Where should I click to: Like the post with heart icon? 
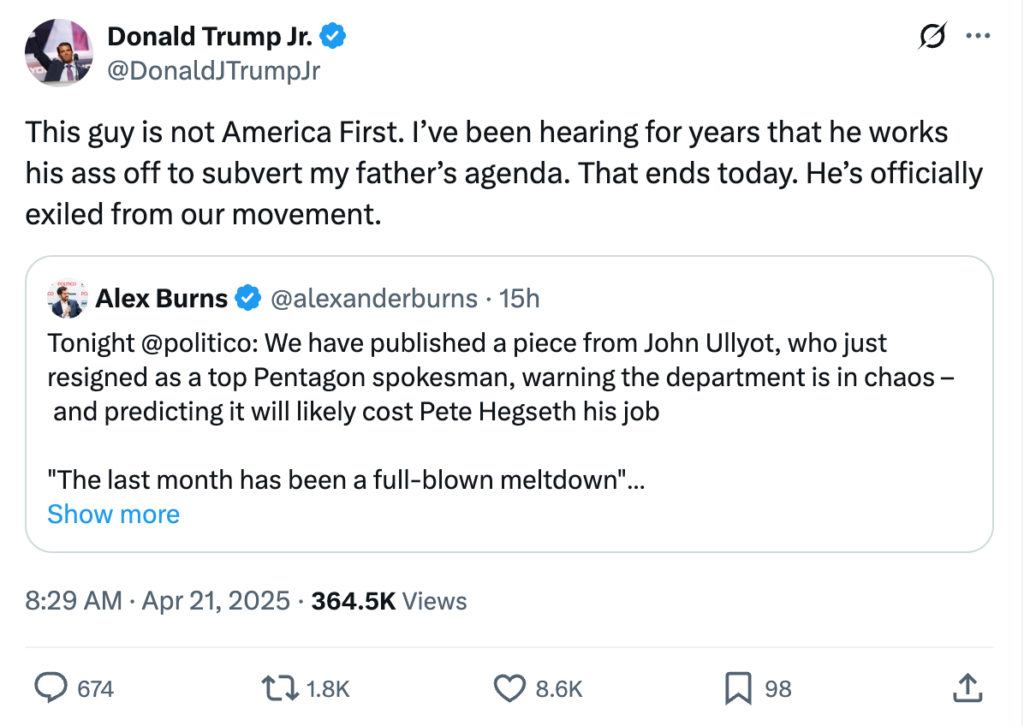pos(509,688)
